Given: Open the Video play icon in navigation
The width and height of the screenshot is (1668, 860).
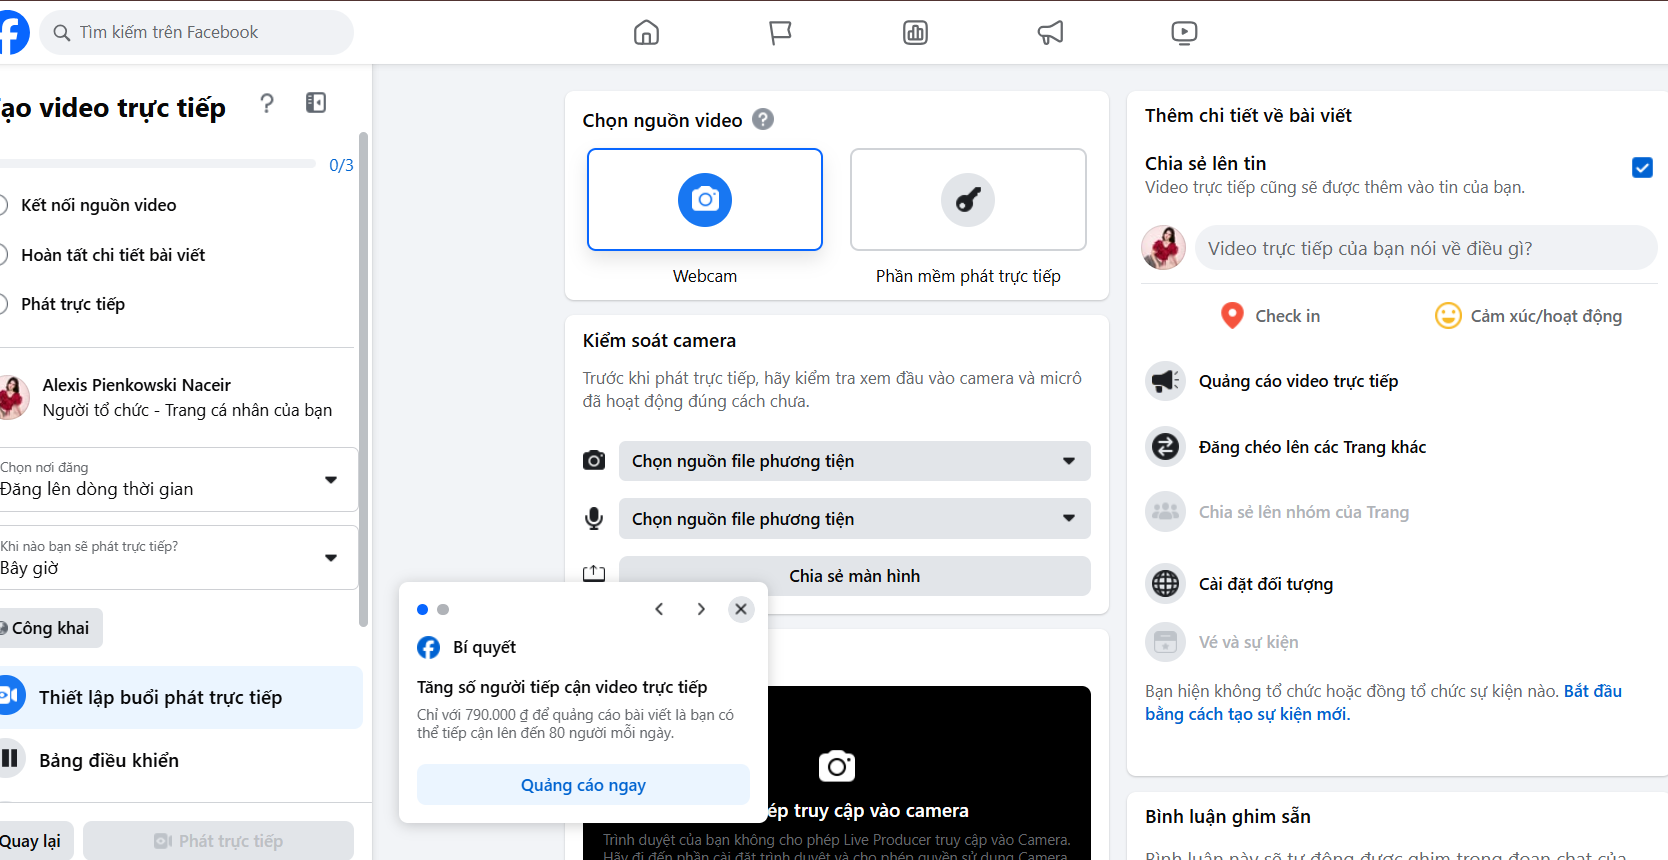Looking at the screenshot, I should 1184,33.
